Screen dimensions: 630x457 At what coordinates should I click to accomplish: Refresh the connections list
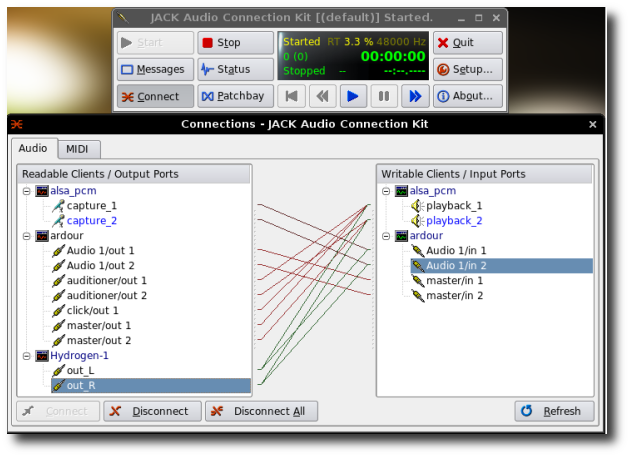tap(554, 411)
